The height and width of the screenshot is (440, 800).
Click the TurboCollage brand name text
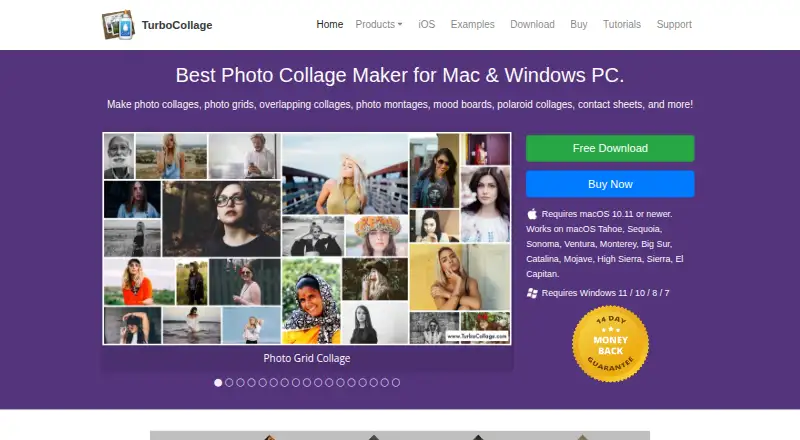tap(177, 25)
